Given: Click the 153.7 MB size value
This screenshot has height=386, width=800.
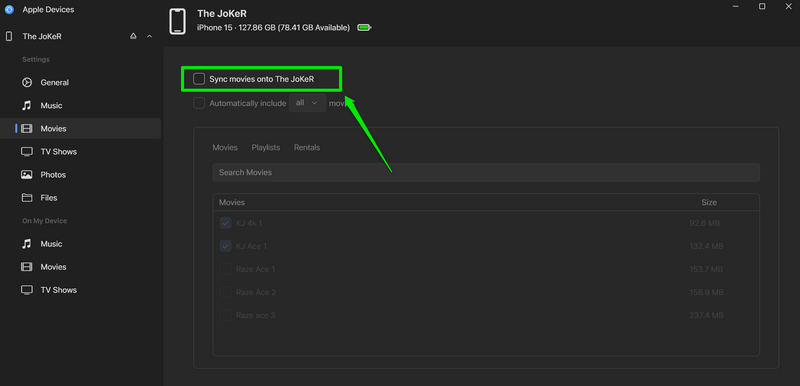Looking at the screenshot, I should click(706, 269).
